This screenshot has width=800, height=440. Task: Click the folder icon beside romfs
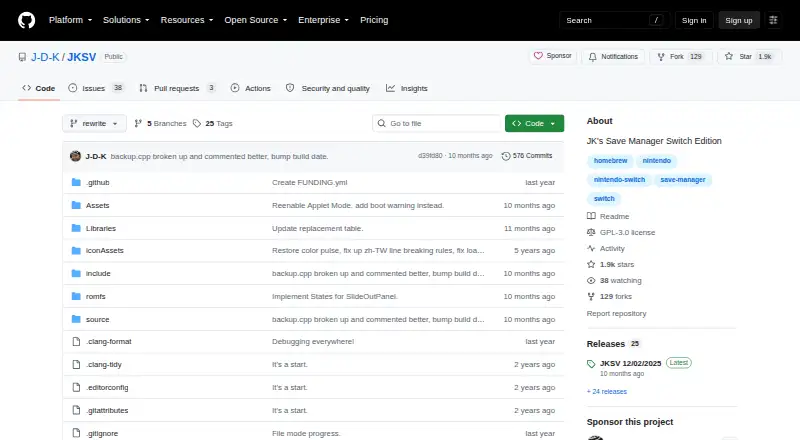[76, 297]
